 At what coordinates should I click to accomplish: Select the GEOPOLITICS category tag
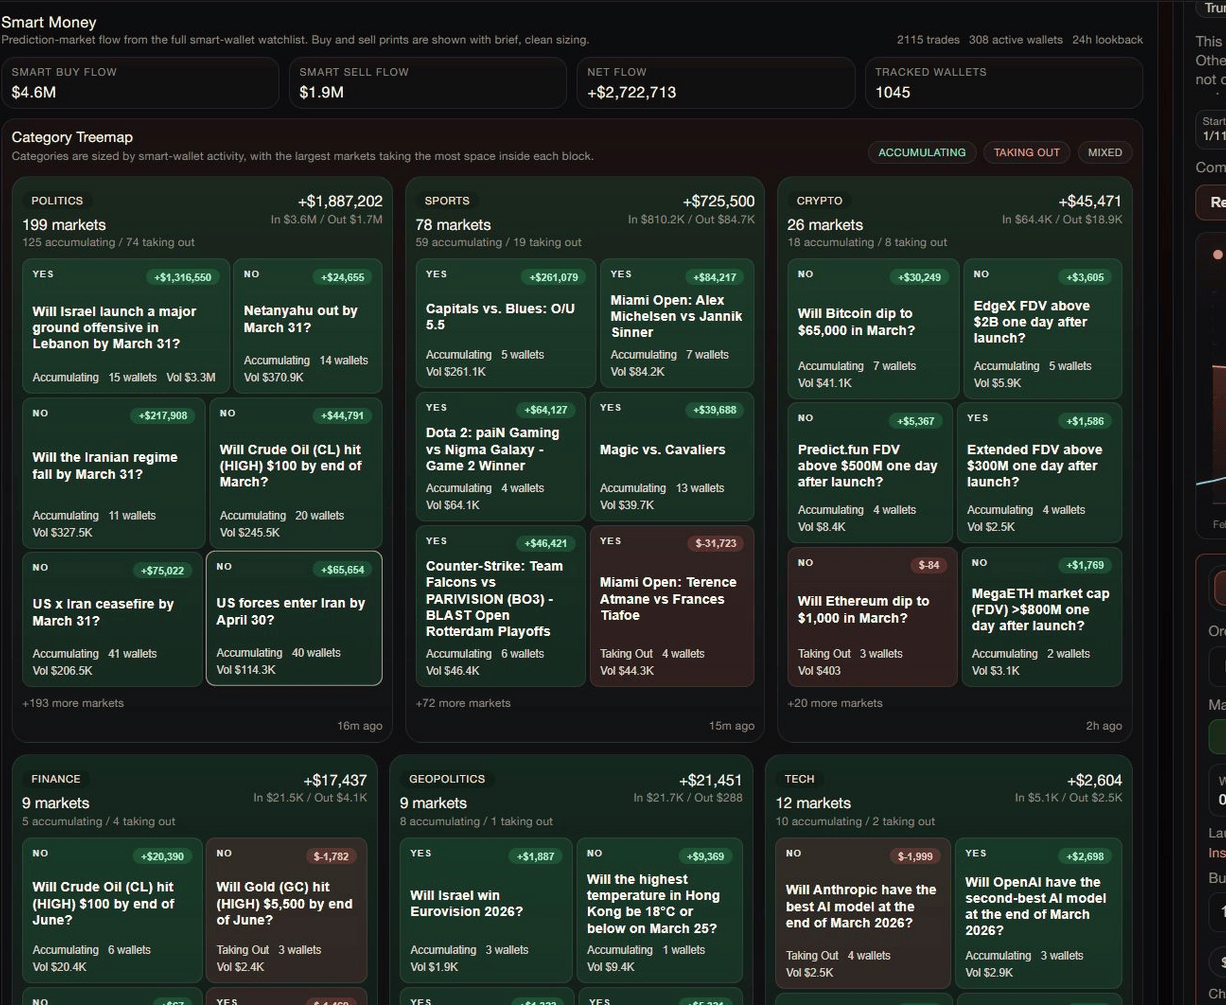pyautogui.click(x=447, y=779)
